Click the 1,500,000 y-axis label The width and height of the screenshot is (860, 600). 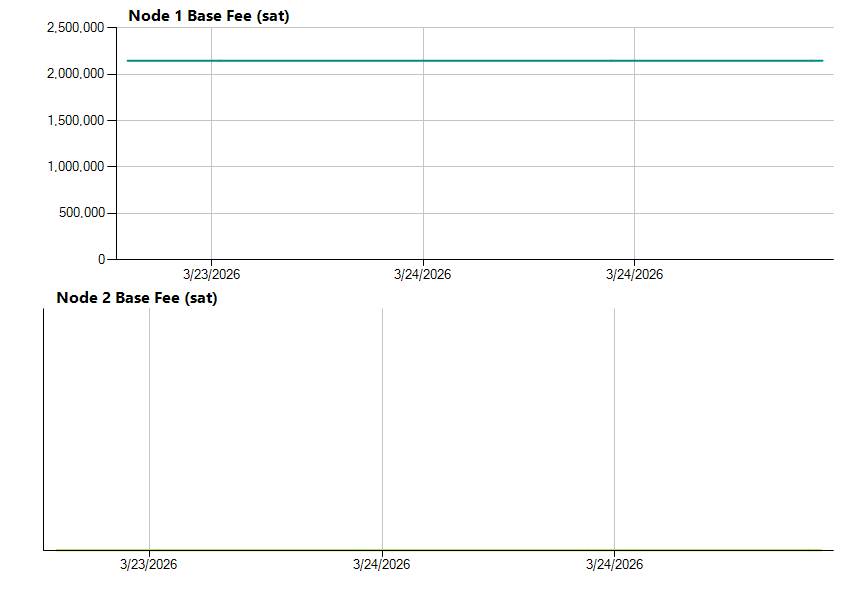[x=75, y=120]
